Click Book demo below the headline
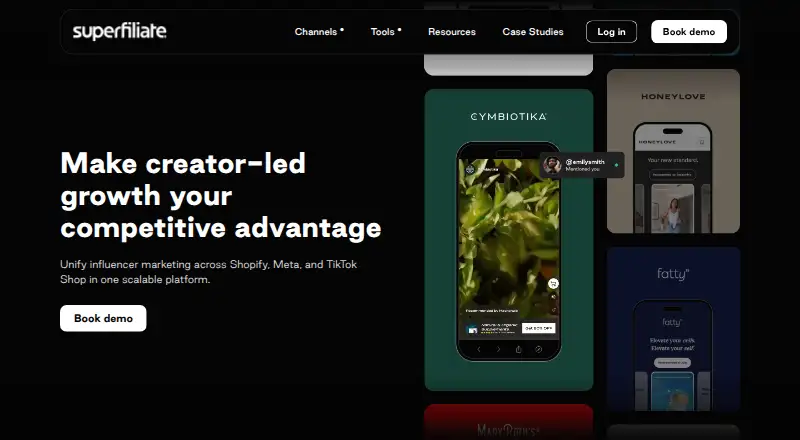The height and width of the screenshot is (440, 800). tap(103, 319)
